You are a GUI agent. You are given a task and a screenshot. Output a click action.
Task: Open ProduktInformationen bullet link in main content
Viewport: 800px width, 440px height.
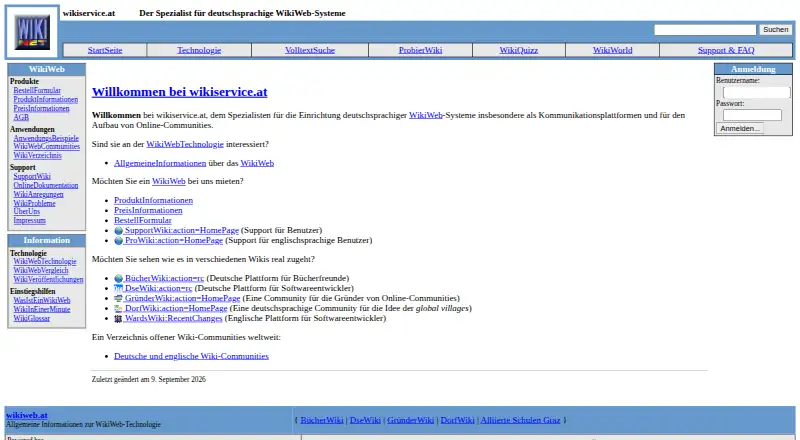click(x=153, y=201)
